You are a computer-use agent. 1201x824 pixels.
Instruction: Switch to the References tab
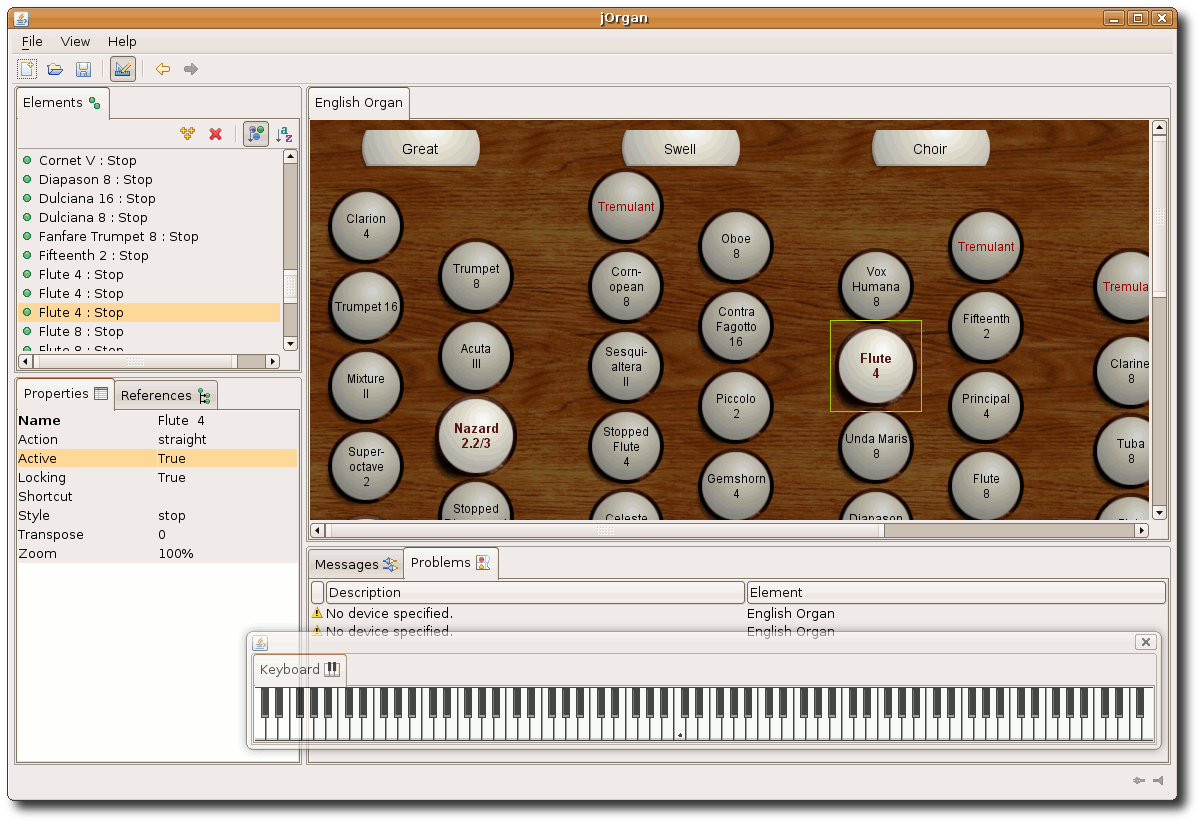click(165, 395)
